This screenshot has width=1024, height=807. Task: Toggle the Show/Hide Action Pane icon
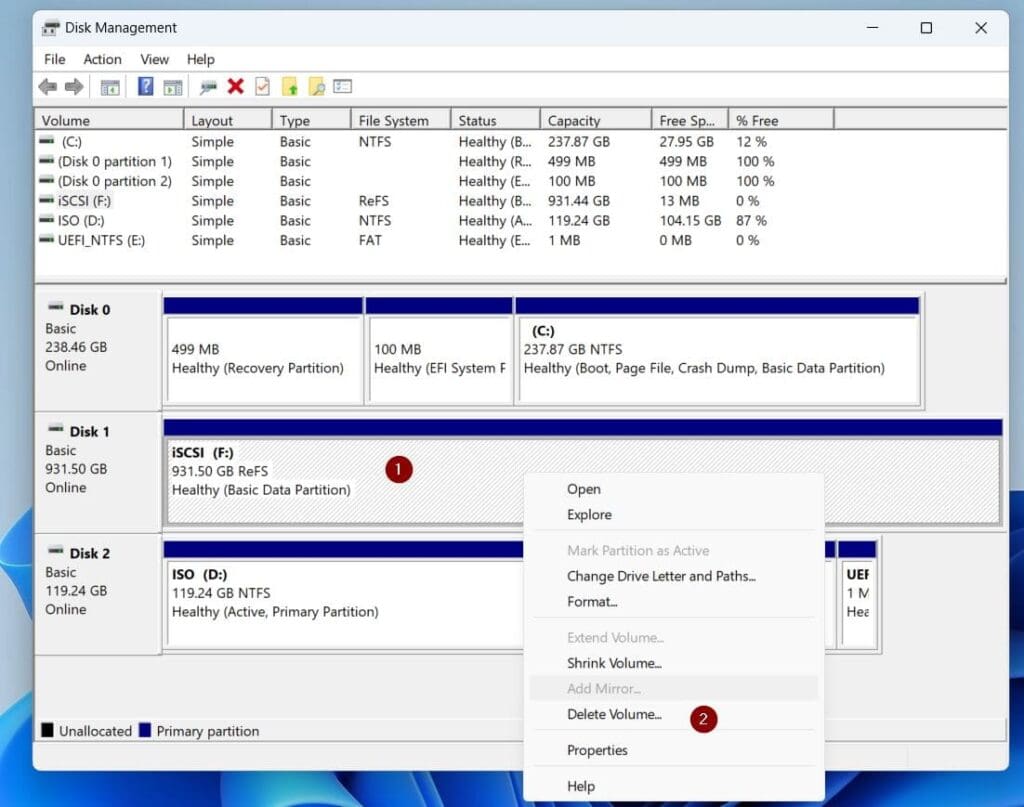[x=173, y=87]
